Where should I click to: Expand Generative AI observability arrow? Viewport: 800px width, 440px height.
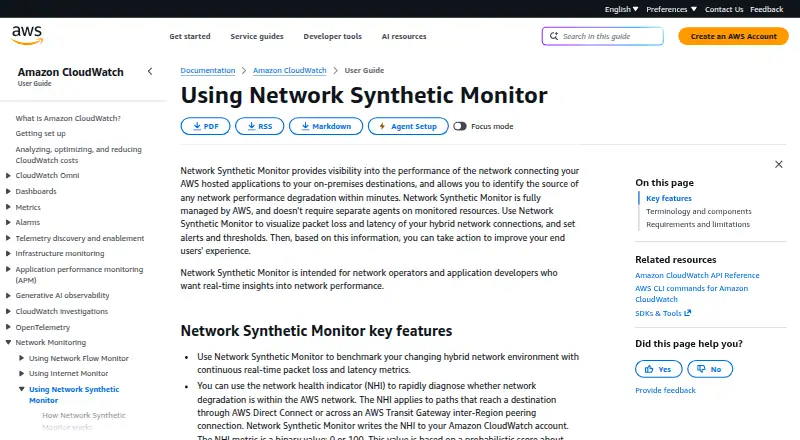pyautogui.click(x=8, y=296)
